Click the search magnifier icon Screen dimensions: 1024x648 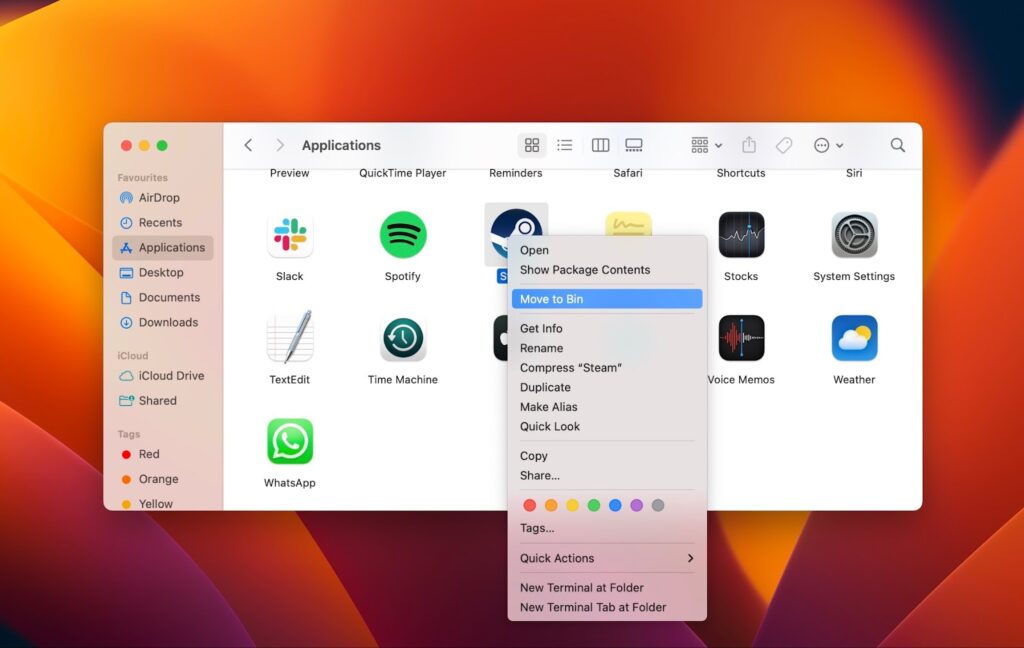pos(898,145)
